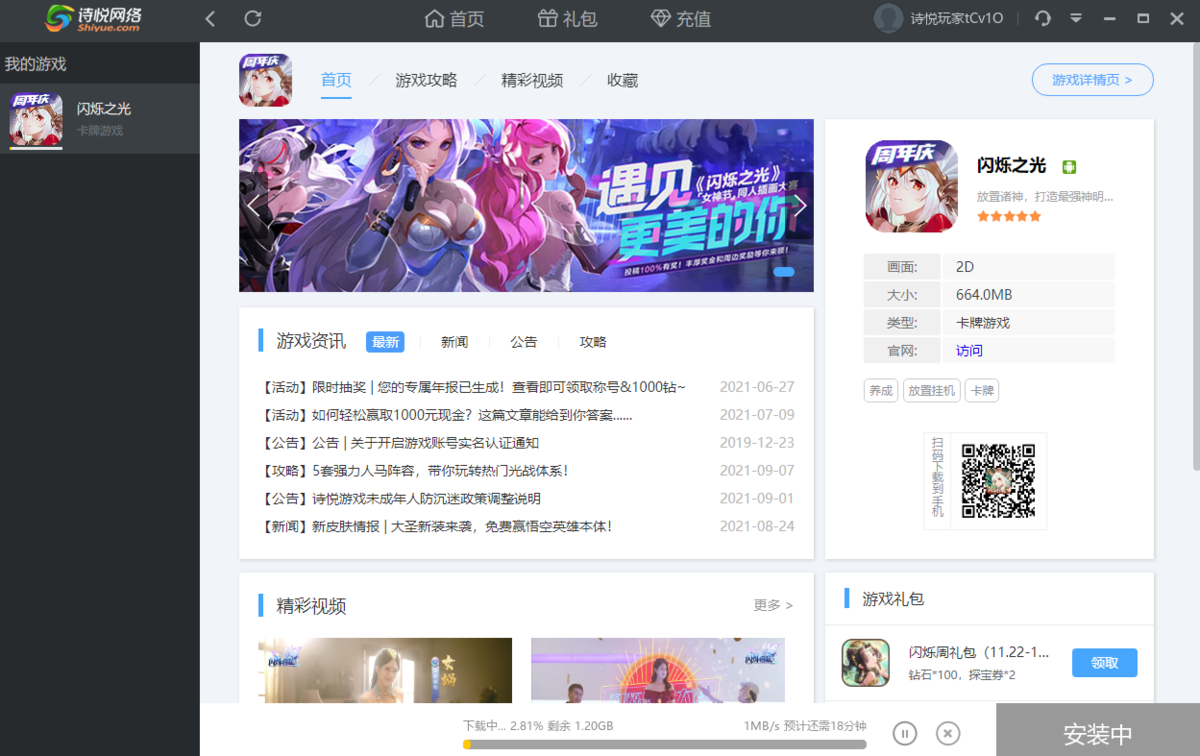Advance the banner carousel with the right arrow
1200x756 pixels.
click(x=798, y=205)
